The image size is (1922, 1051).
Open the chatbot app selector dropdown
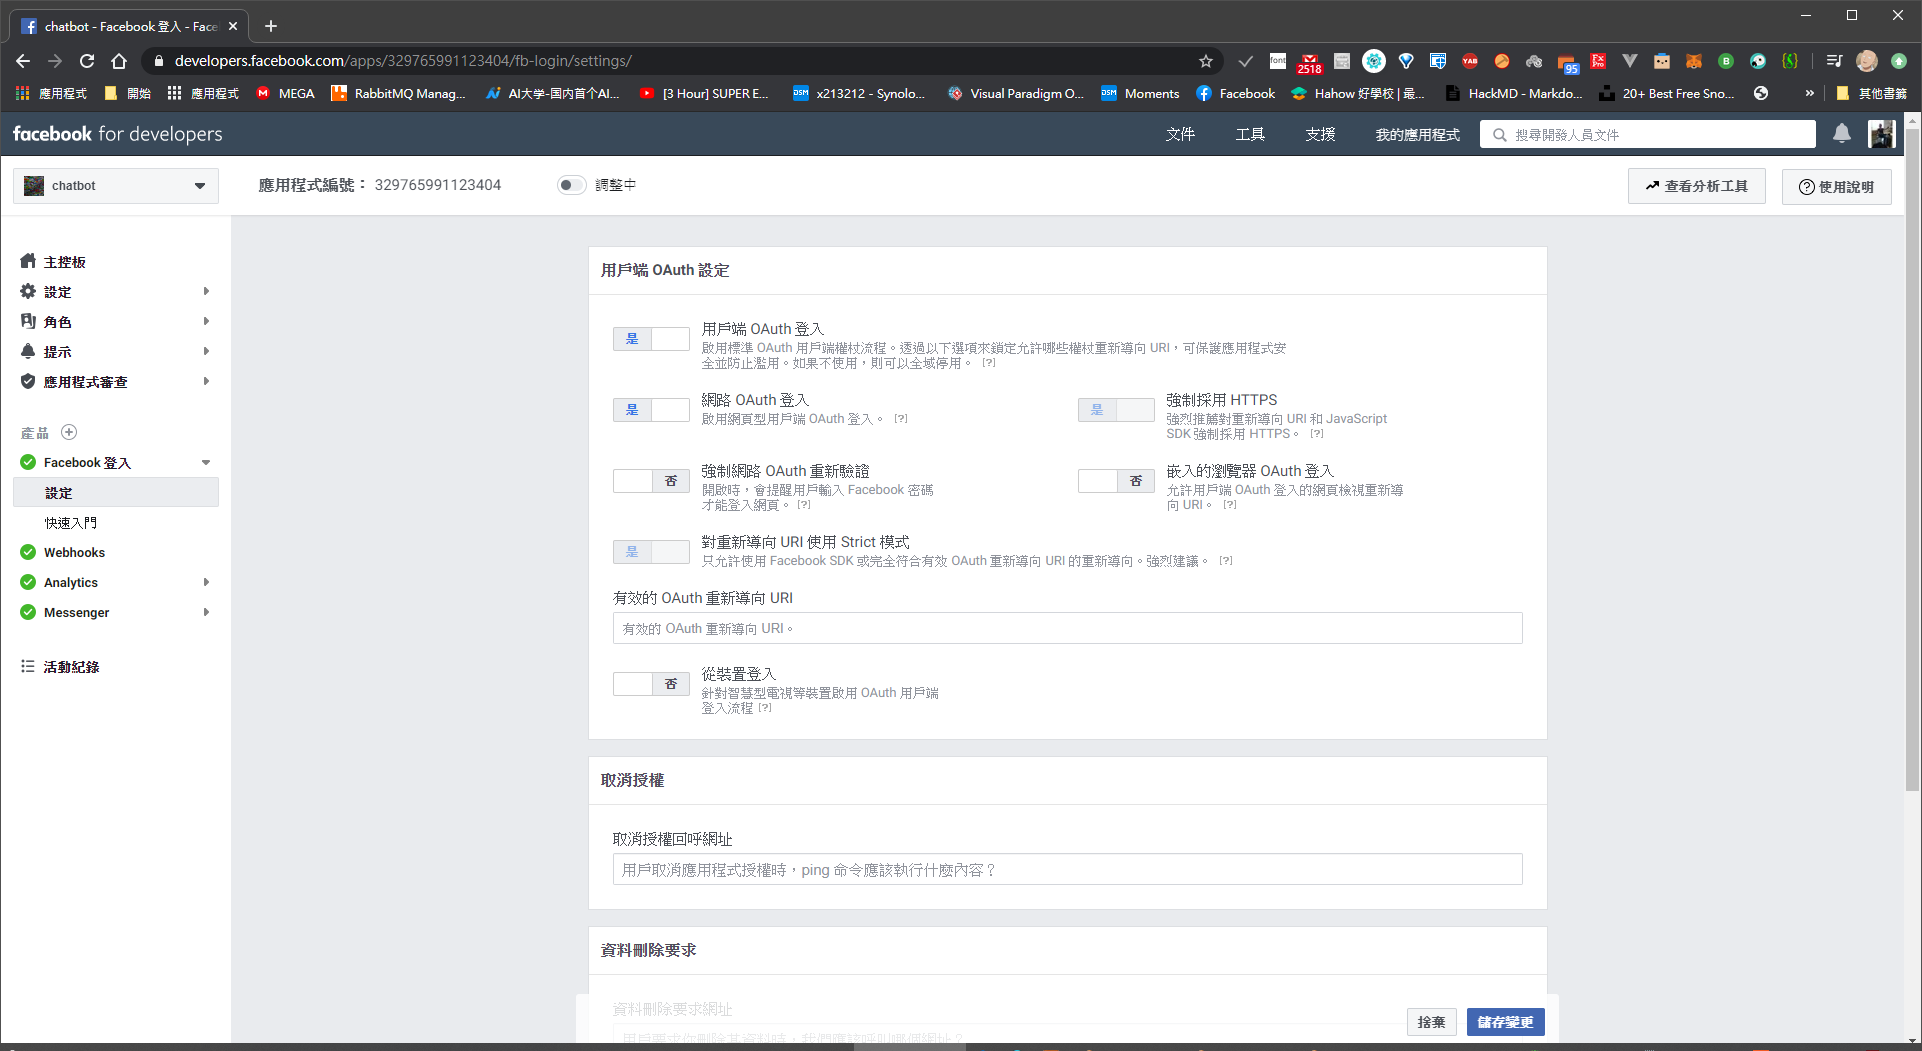(116, 186)
